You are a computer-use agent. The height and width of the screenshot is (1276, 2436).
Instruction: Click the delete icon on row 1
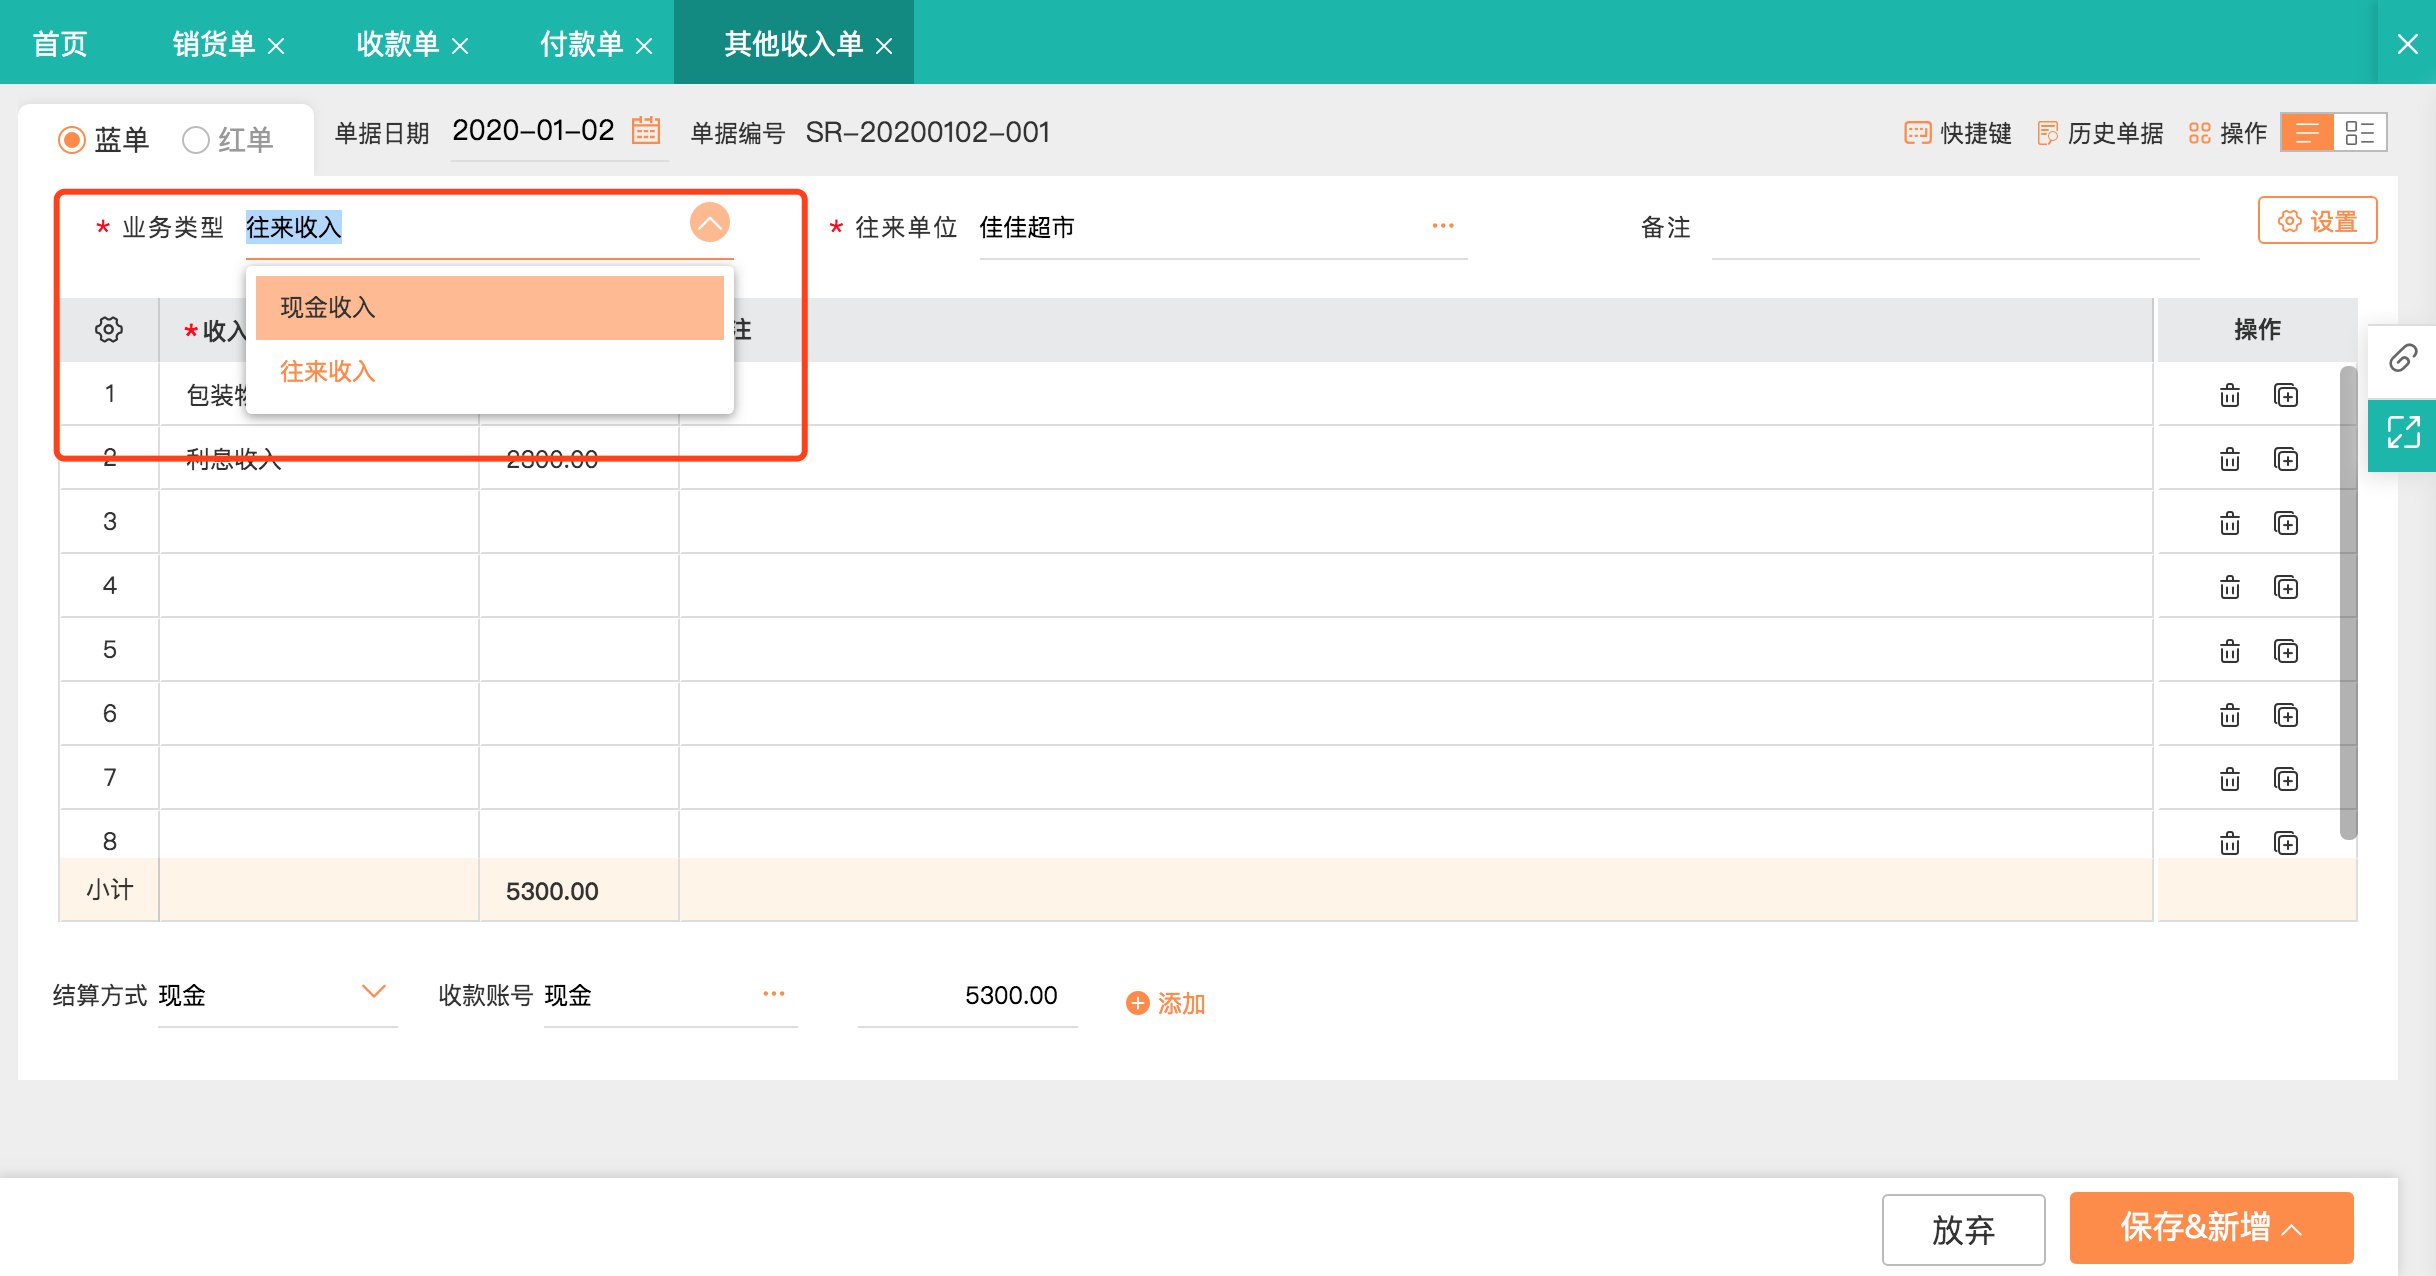2228,395
